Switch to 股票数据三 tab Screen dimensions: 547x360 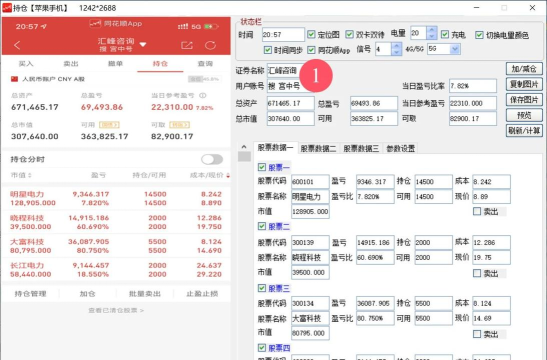(361, 148)
